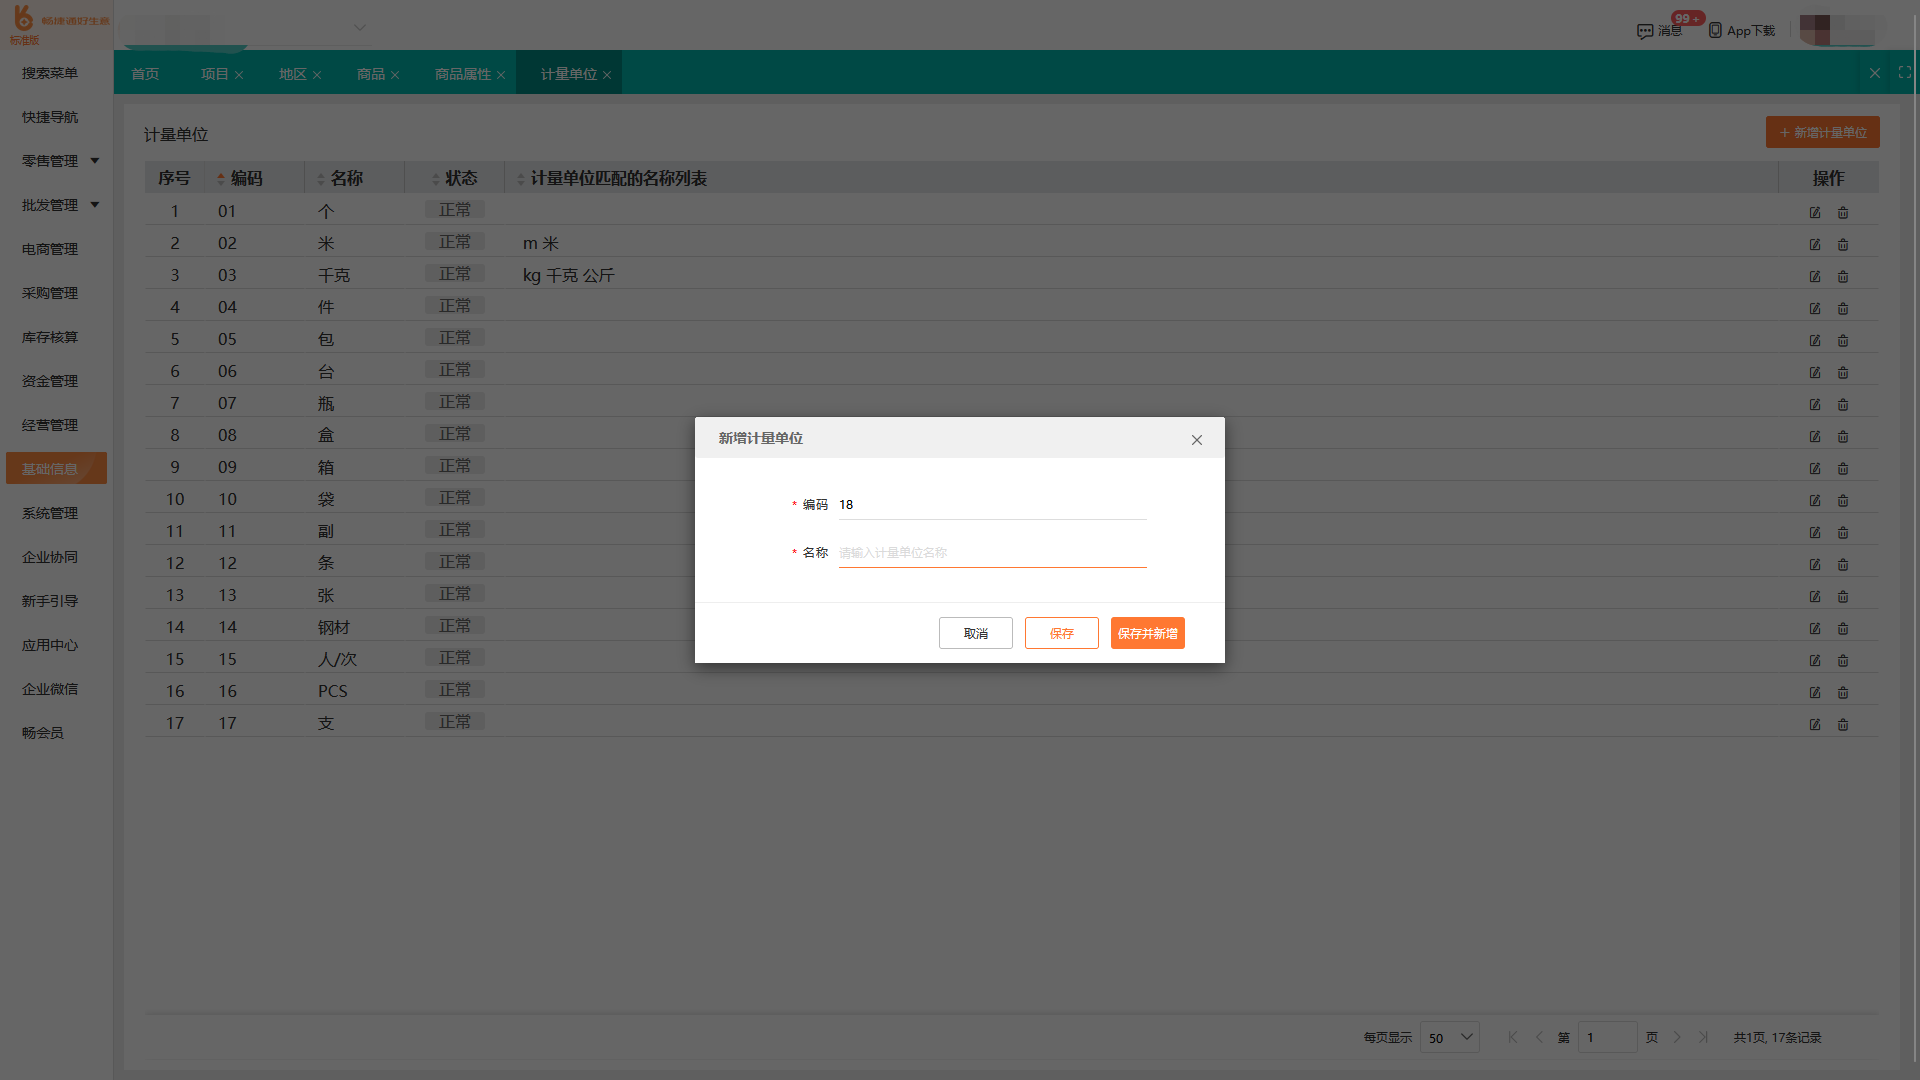Click the 取消 button in the modal
The height and width of the screenshot is (1080, 1920).
tap(976, 633)
